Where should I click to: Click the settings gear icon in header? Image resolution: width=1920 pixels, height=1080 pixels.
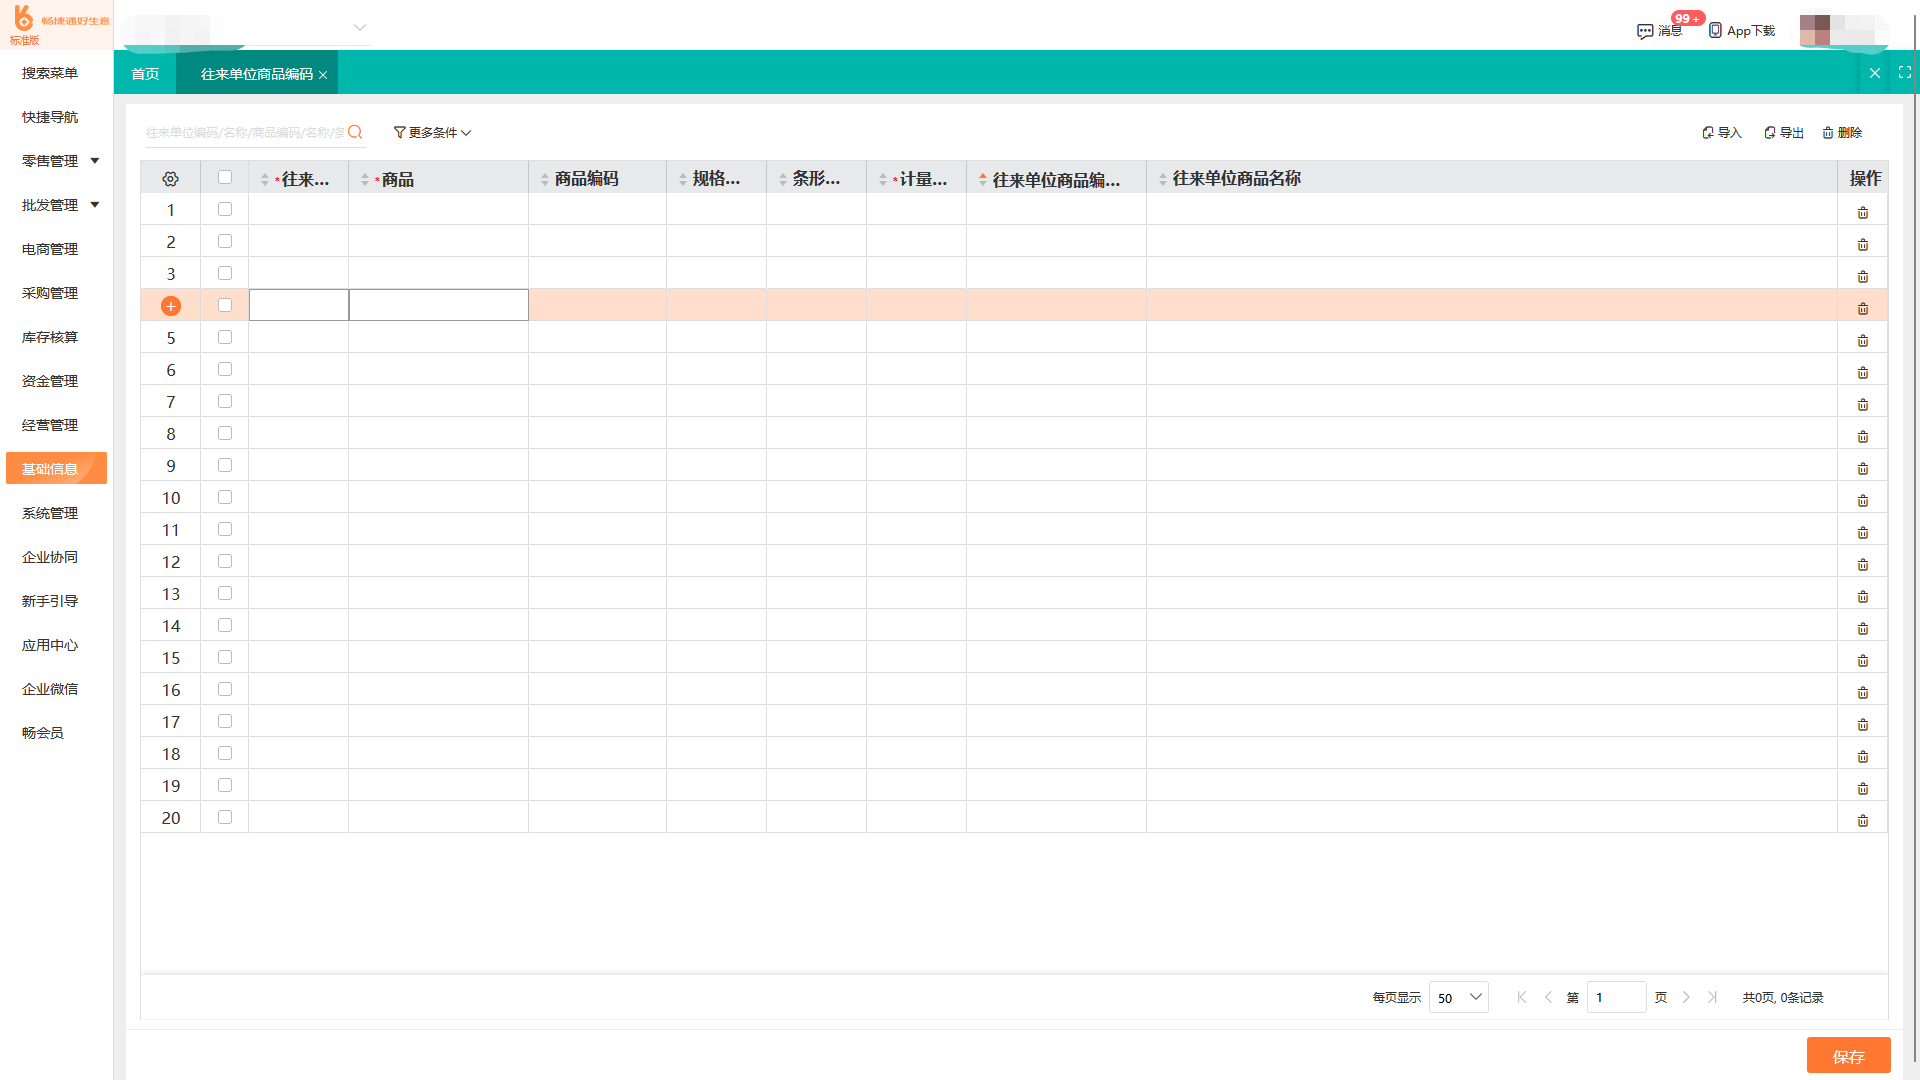tap(170, 178)
